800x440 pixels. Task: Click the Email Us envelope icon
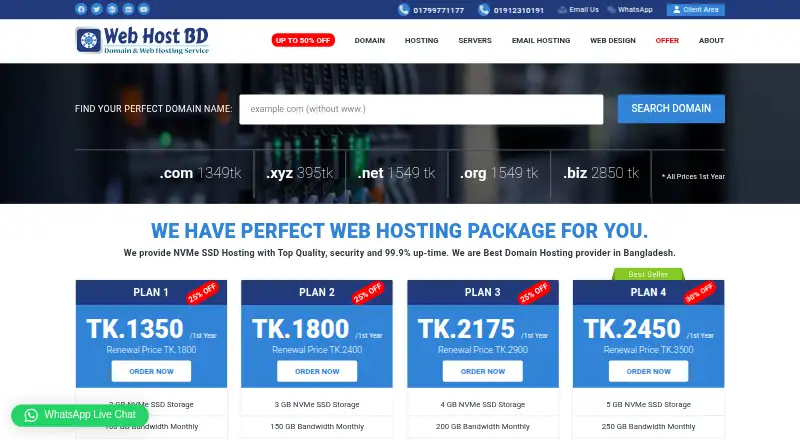click(562, 10)
